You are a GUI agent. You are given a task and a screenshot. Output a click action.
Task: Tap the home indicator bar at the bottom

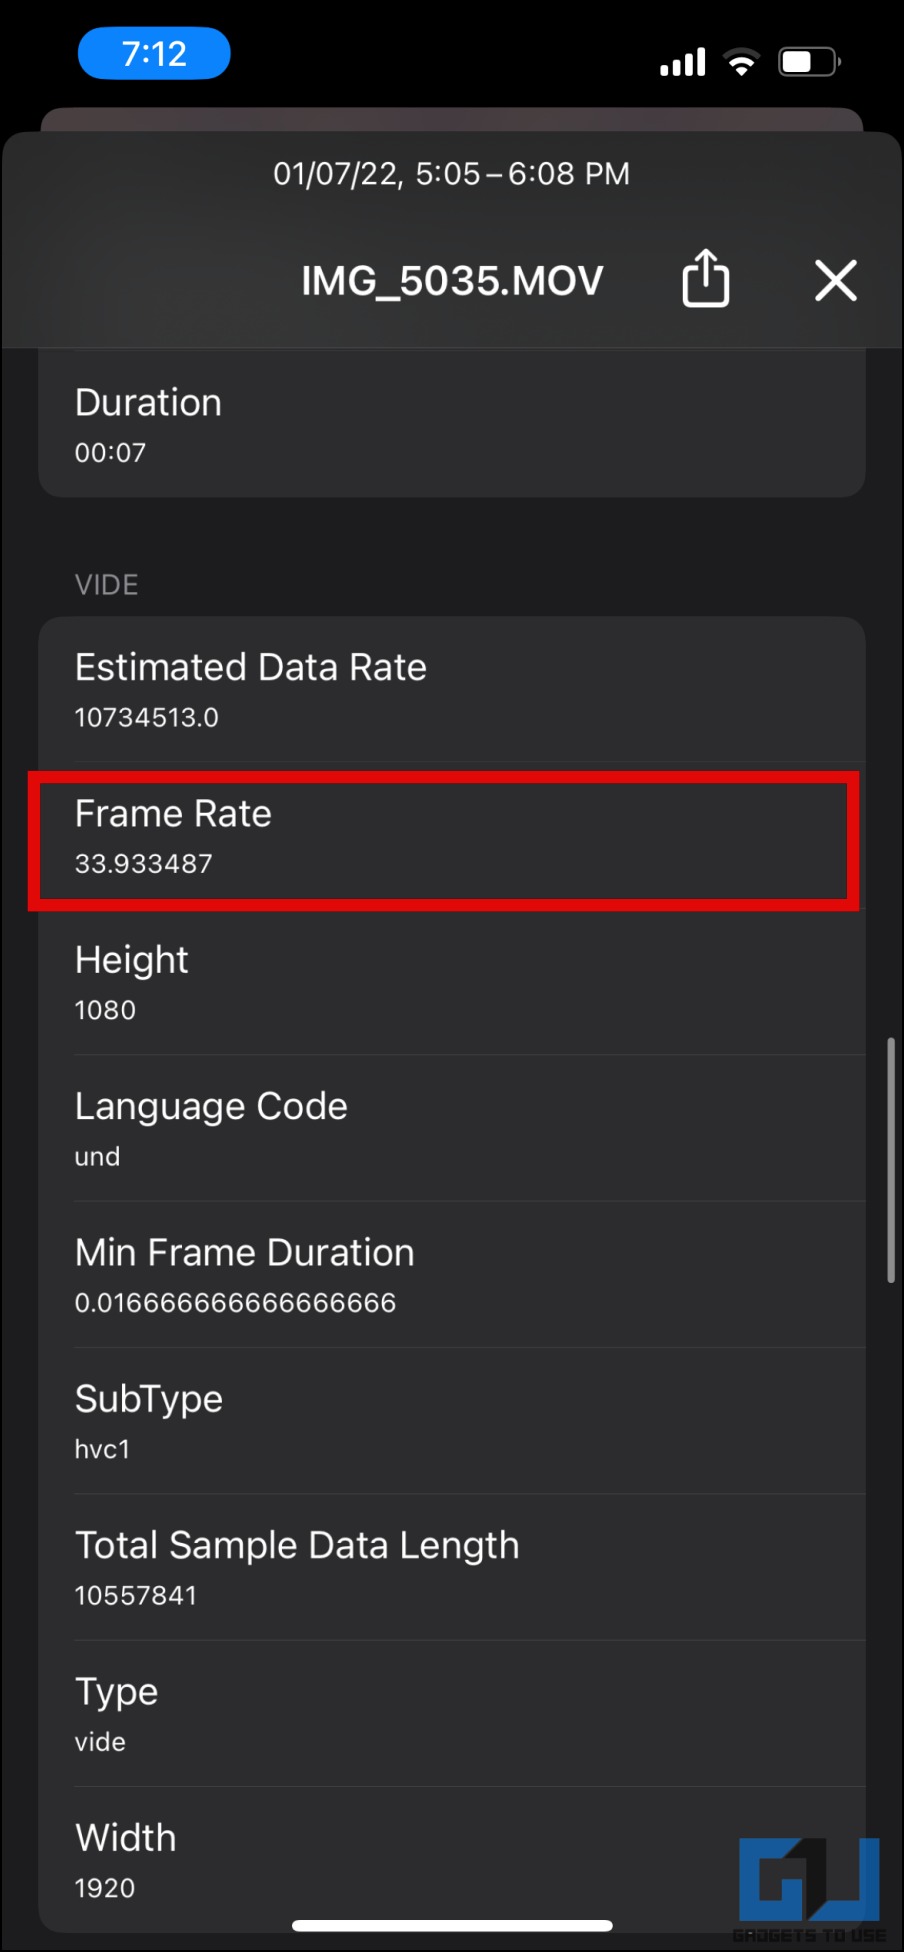tap(452, 1925)
